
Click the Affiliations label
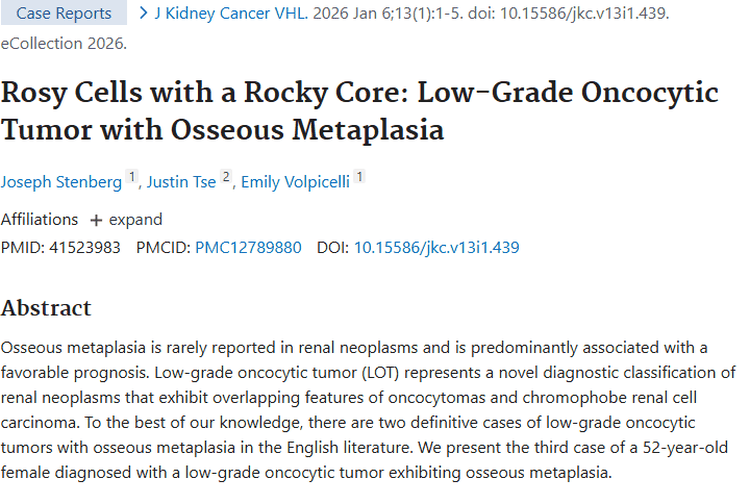(x=39, y=219)
